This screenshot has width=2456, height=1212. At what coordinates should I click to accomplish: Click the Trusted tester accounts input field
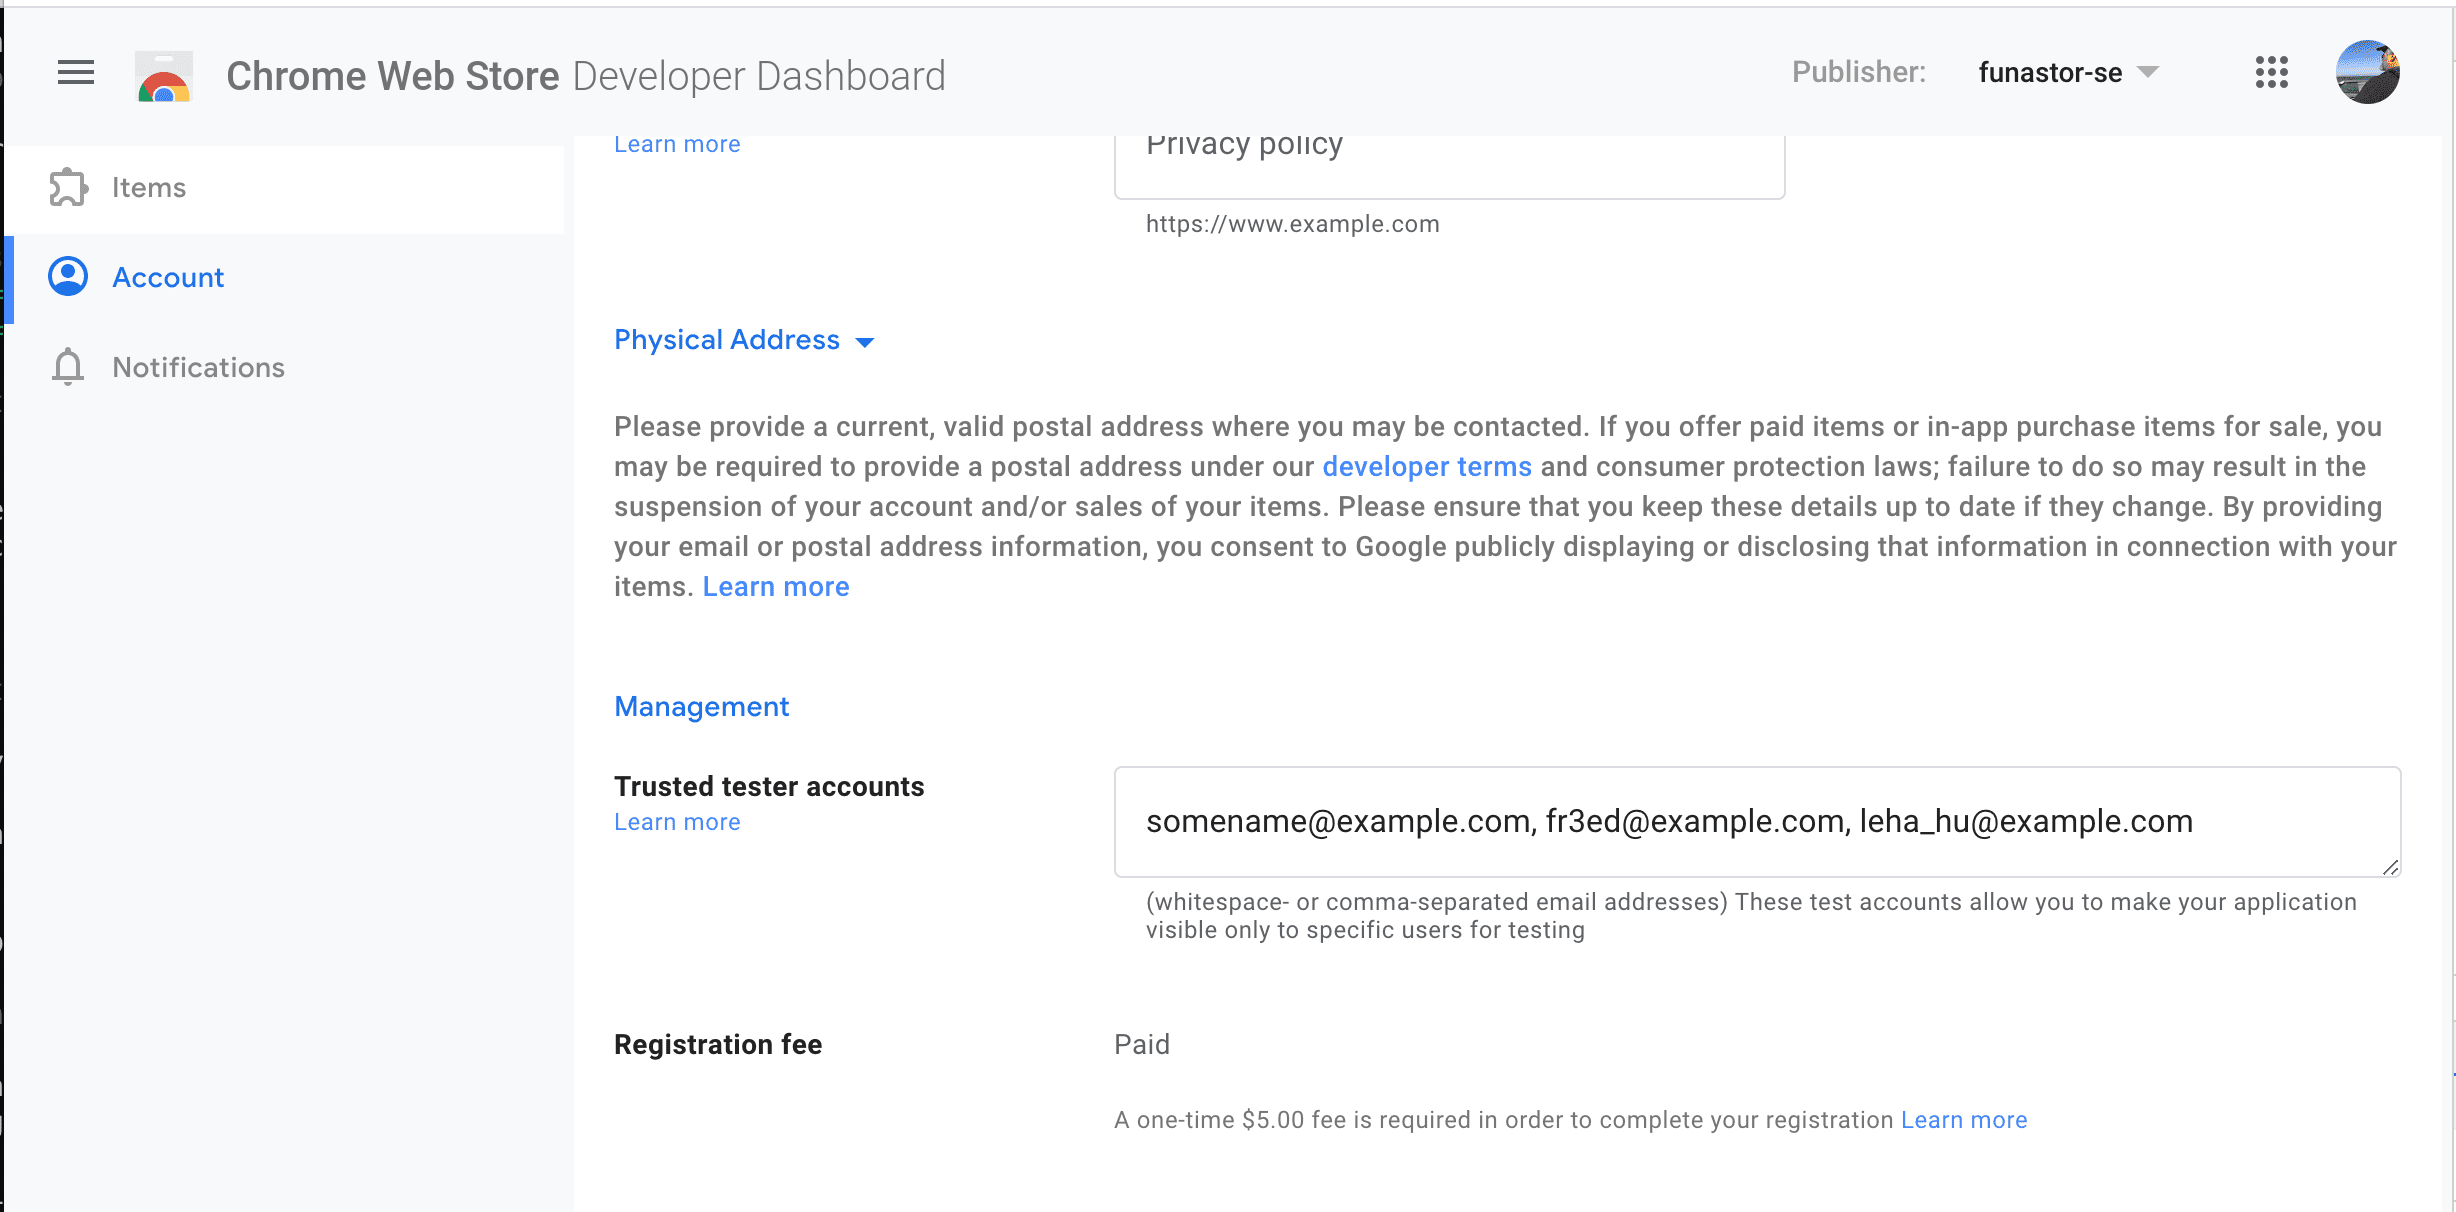pyautogui.click(x=1759, y=821)
